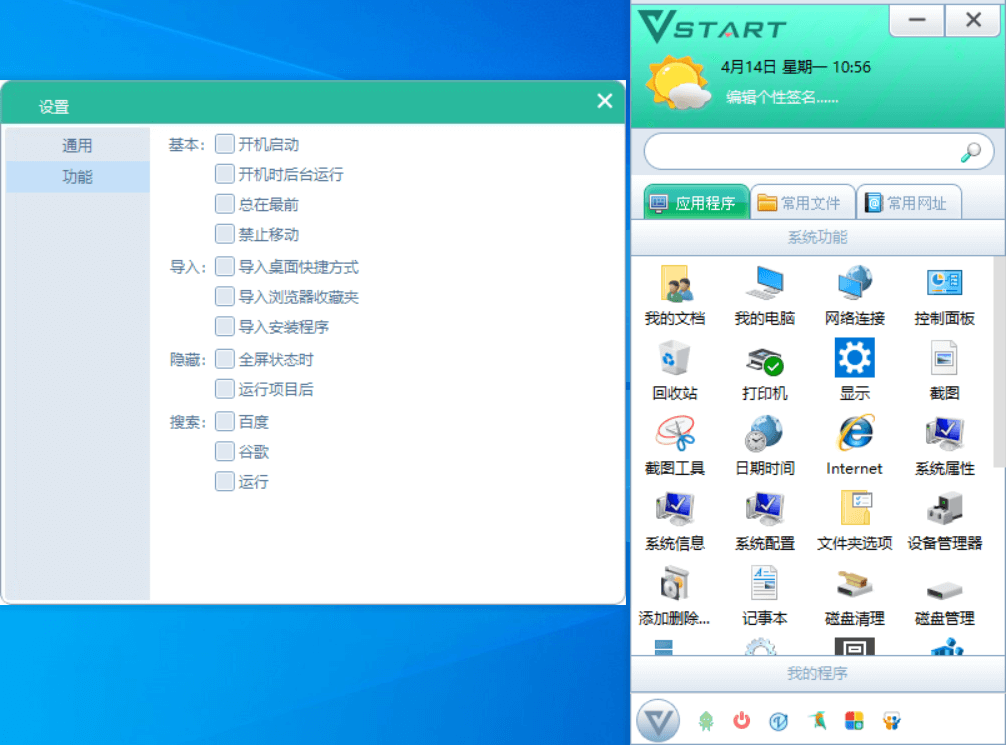Switch to the 常用网址 tab
This screenshot has height=745, width=1006.
[x=908, y=203]
